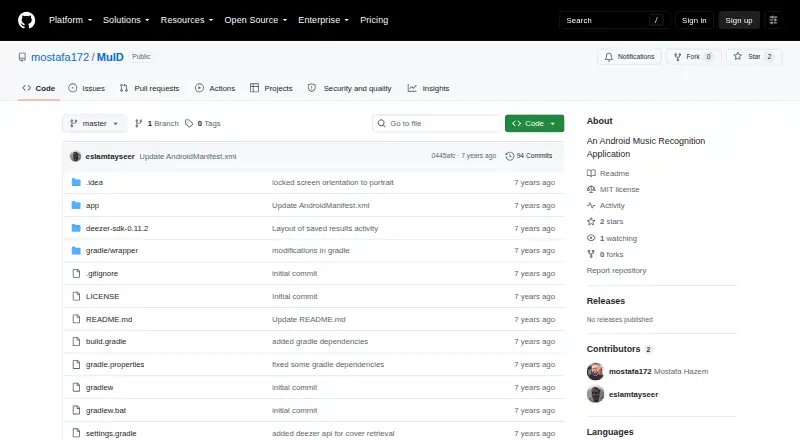Screen dimensions: 800x440
Task: Click the Sign up button
Action: (739, 20)
